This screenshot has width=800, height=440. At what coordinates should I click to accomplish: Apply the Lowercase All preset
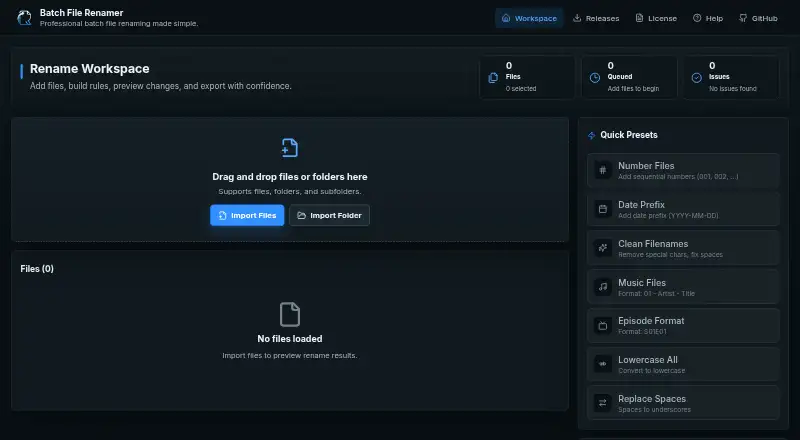point(683,364)
